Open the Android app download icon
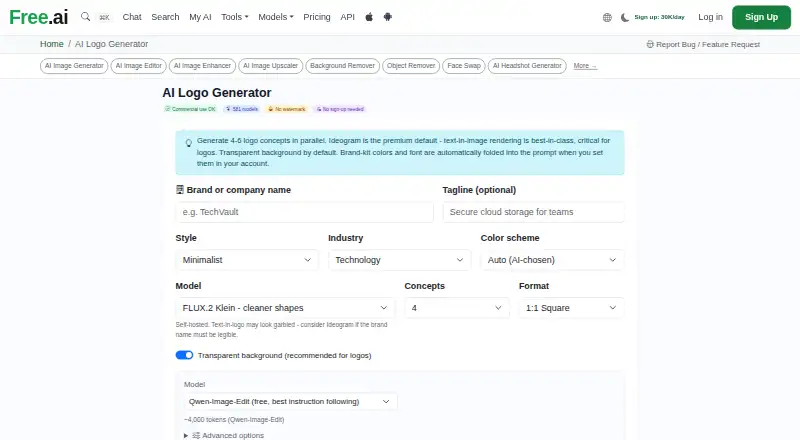 [x=388, y=17]
